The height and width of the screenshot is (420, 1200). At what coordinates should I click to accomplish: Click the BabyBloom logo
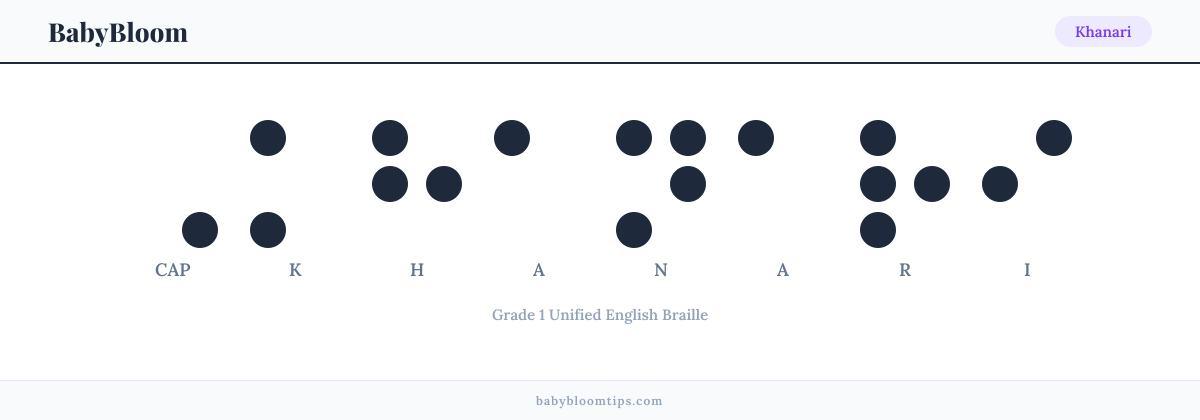point(118,32)
